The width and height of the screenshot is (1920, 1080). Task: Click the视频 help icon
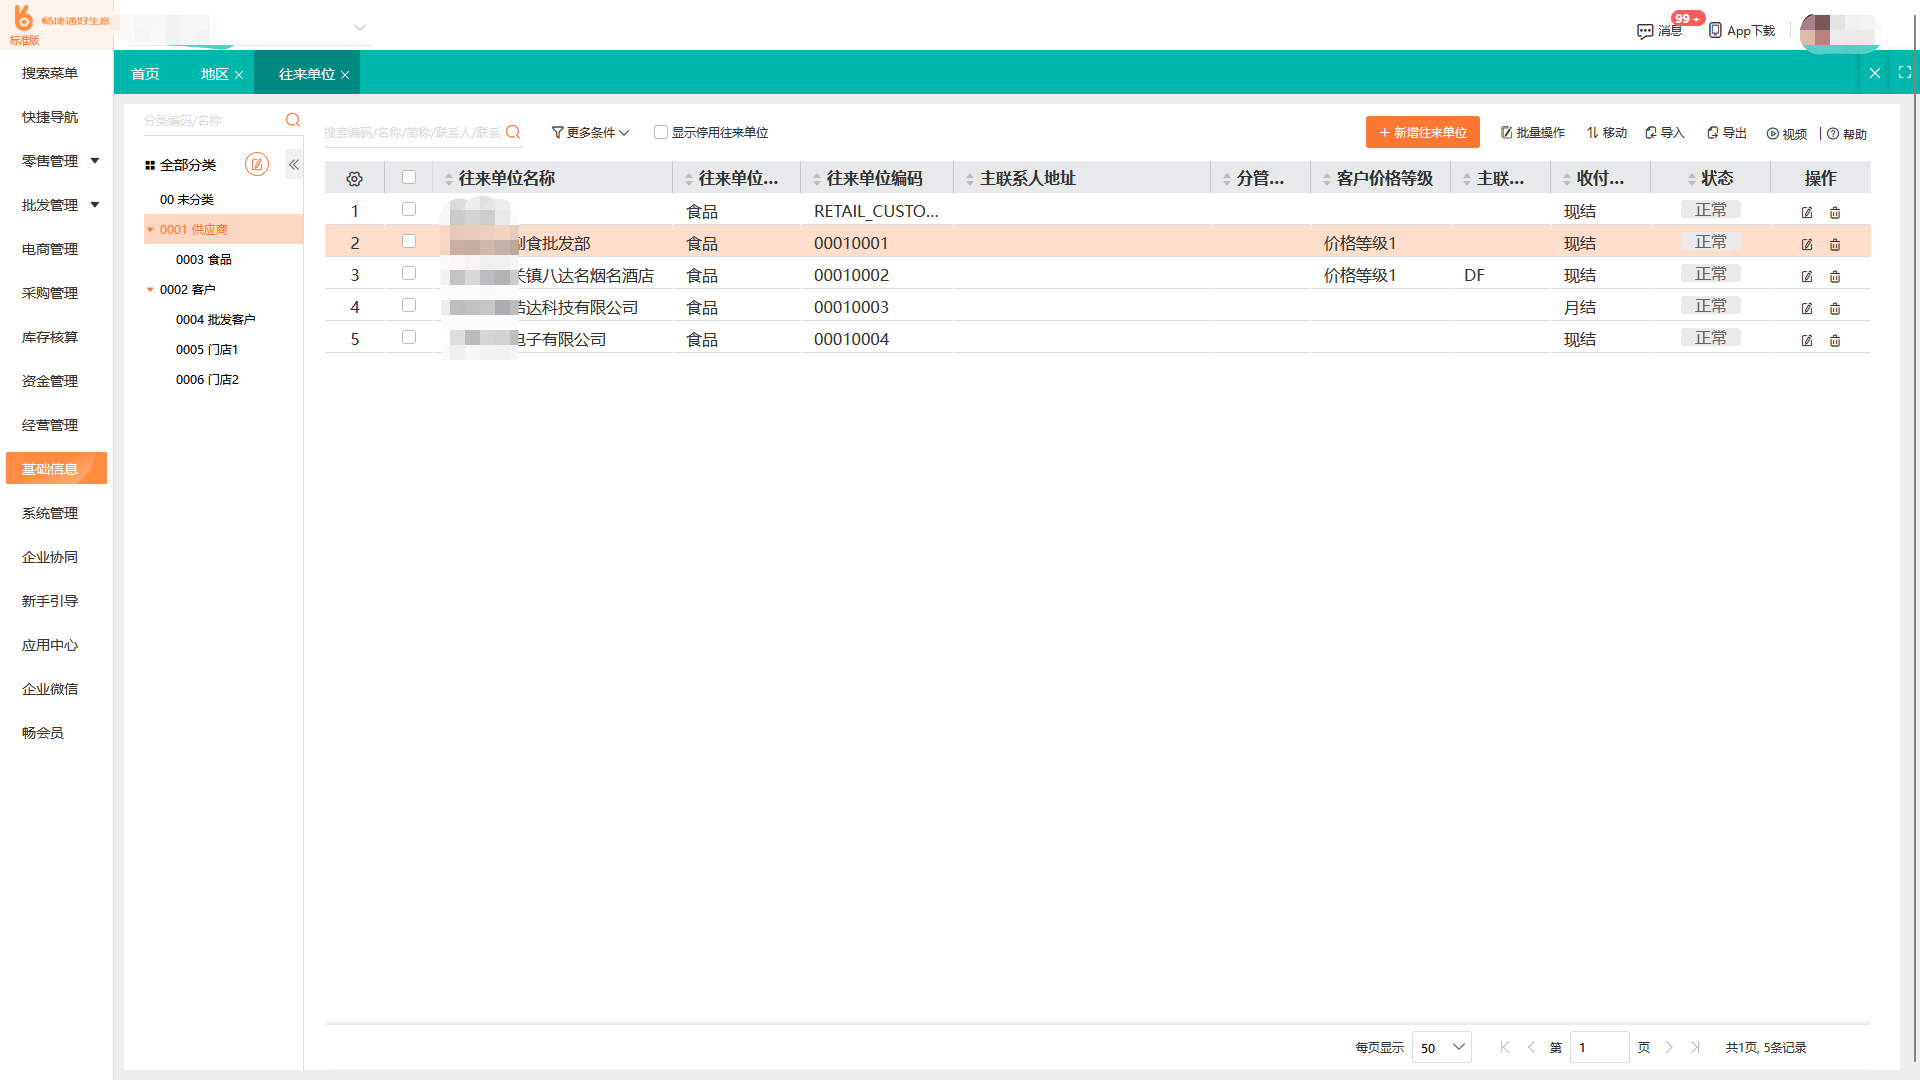point(1787,132)
